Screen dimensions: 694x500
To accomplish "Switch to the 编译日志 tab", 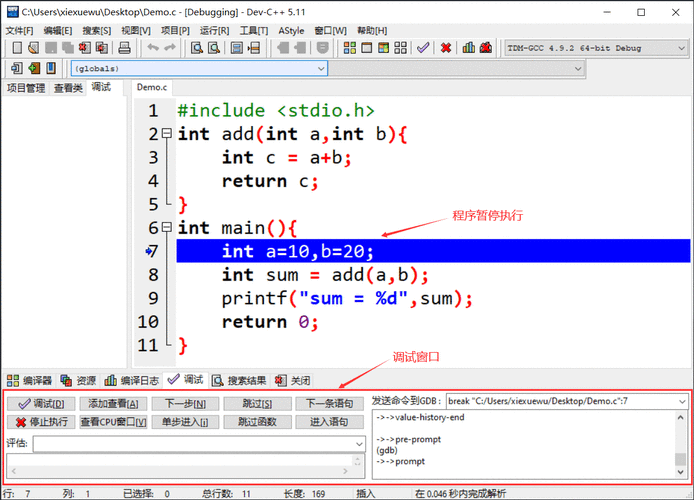I will pos(132,380).
